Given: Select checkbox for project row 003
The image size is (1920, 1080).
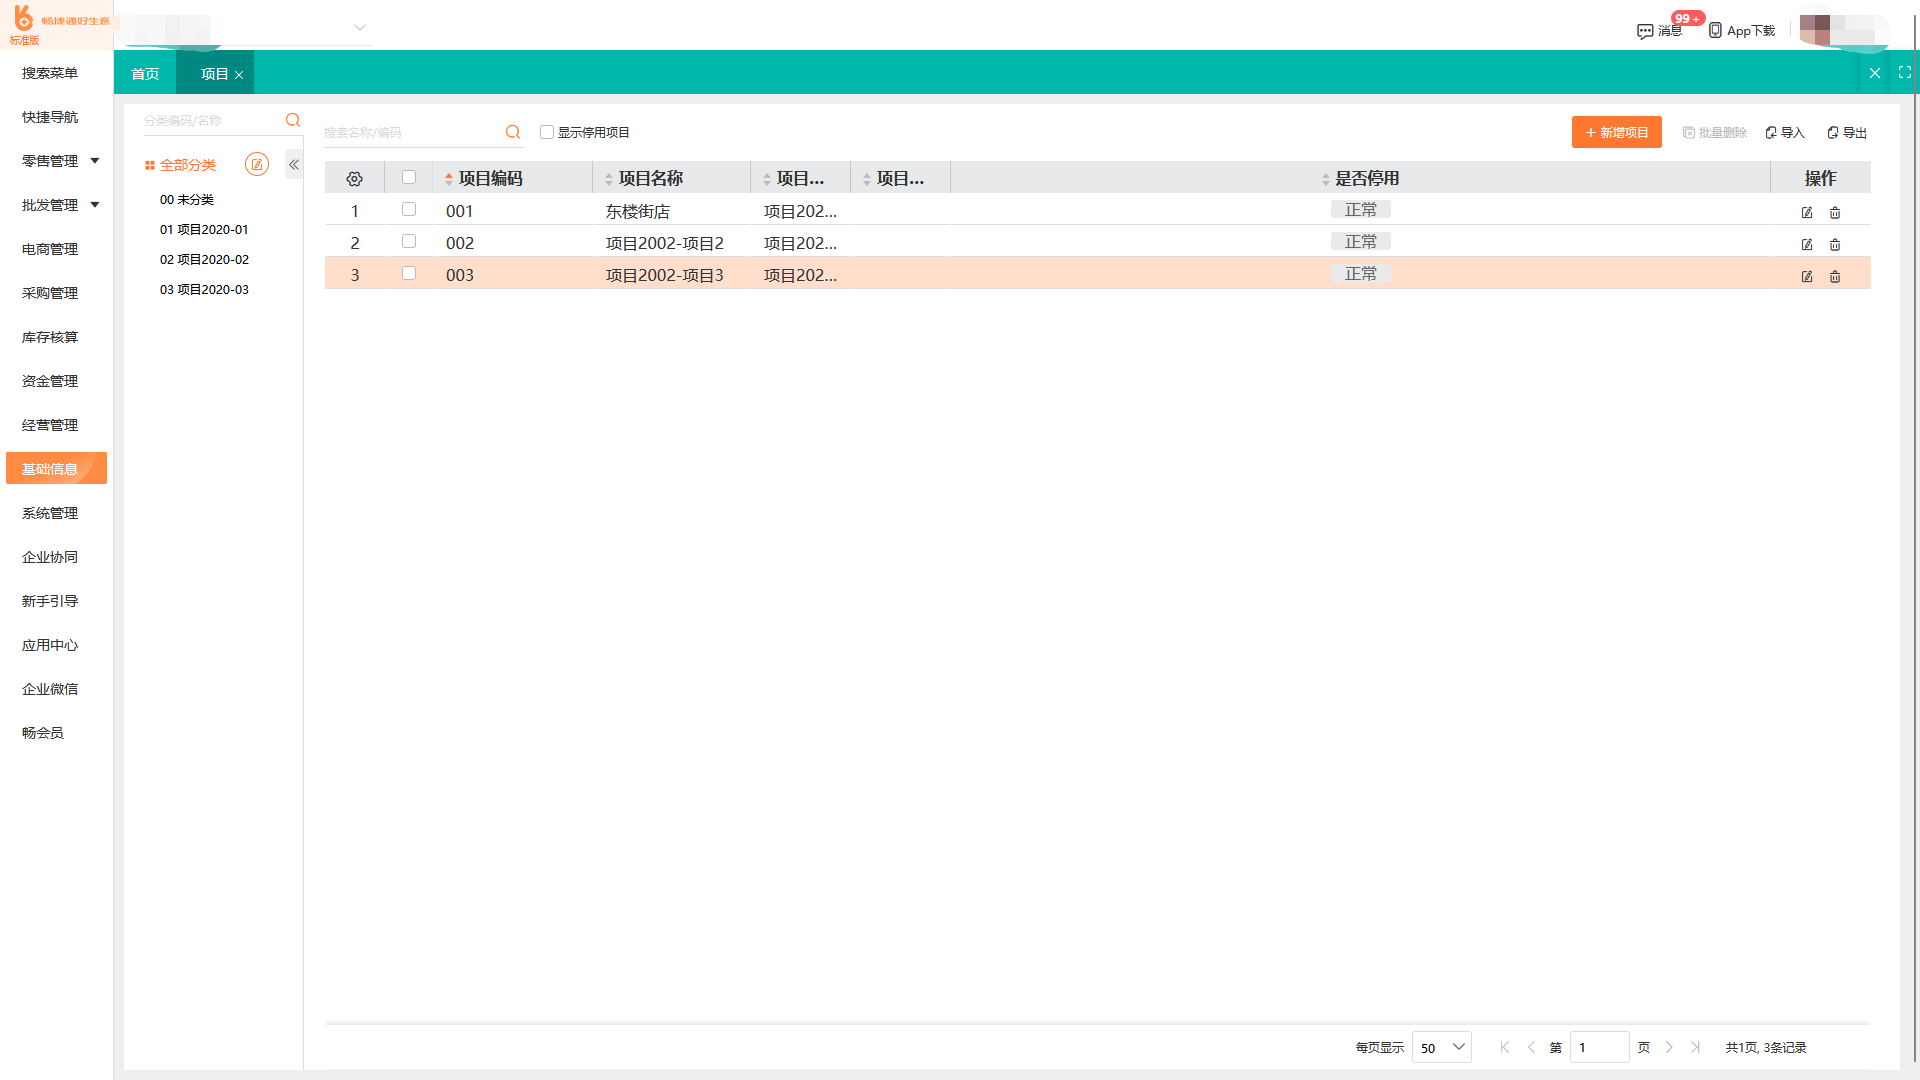Looking at the screenshot, I should 409,273.
